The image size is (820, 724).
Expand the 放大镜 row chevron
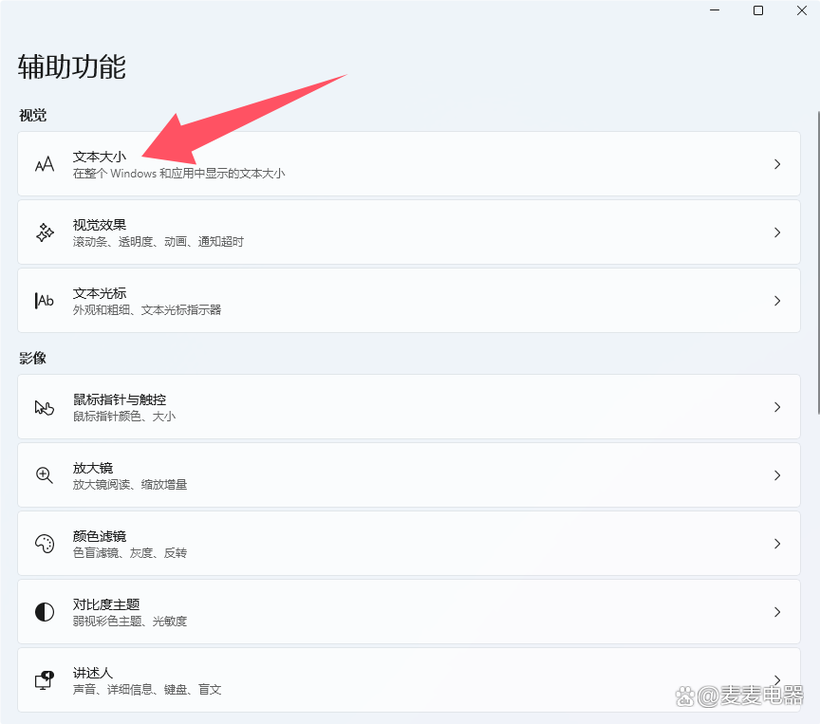point(777,475)
